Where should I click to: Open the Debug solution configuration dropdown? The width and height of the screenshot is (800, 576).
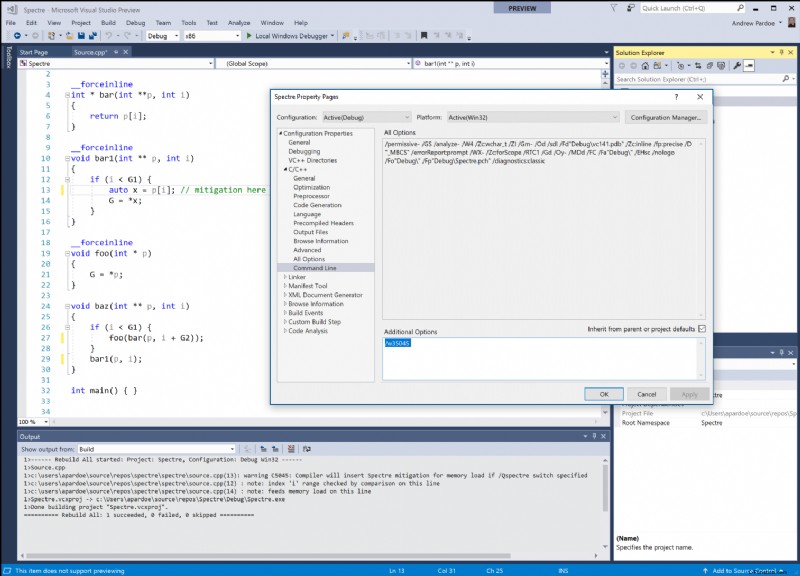click(162, 35)
